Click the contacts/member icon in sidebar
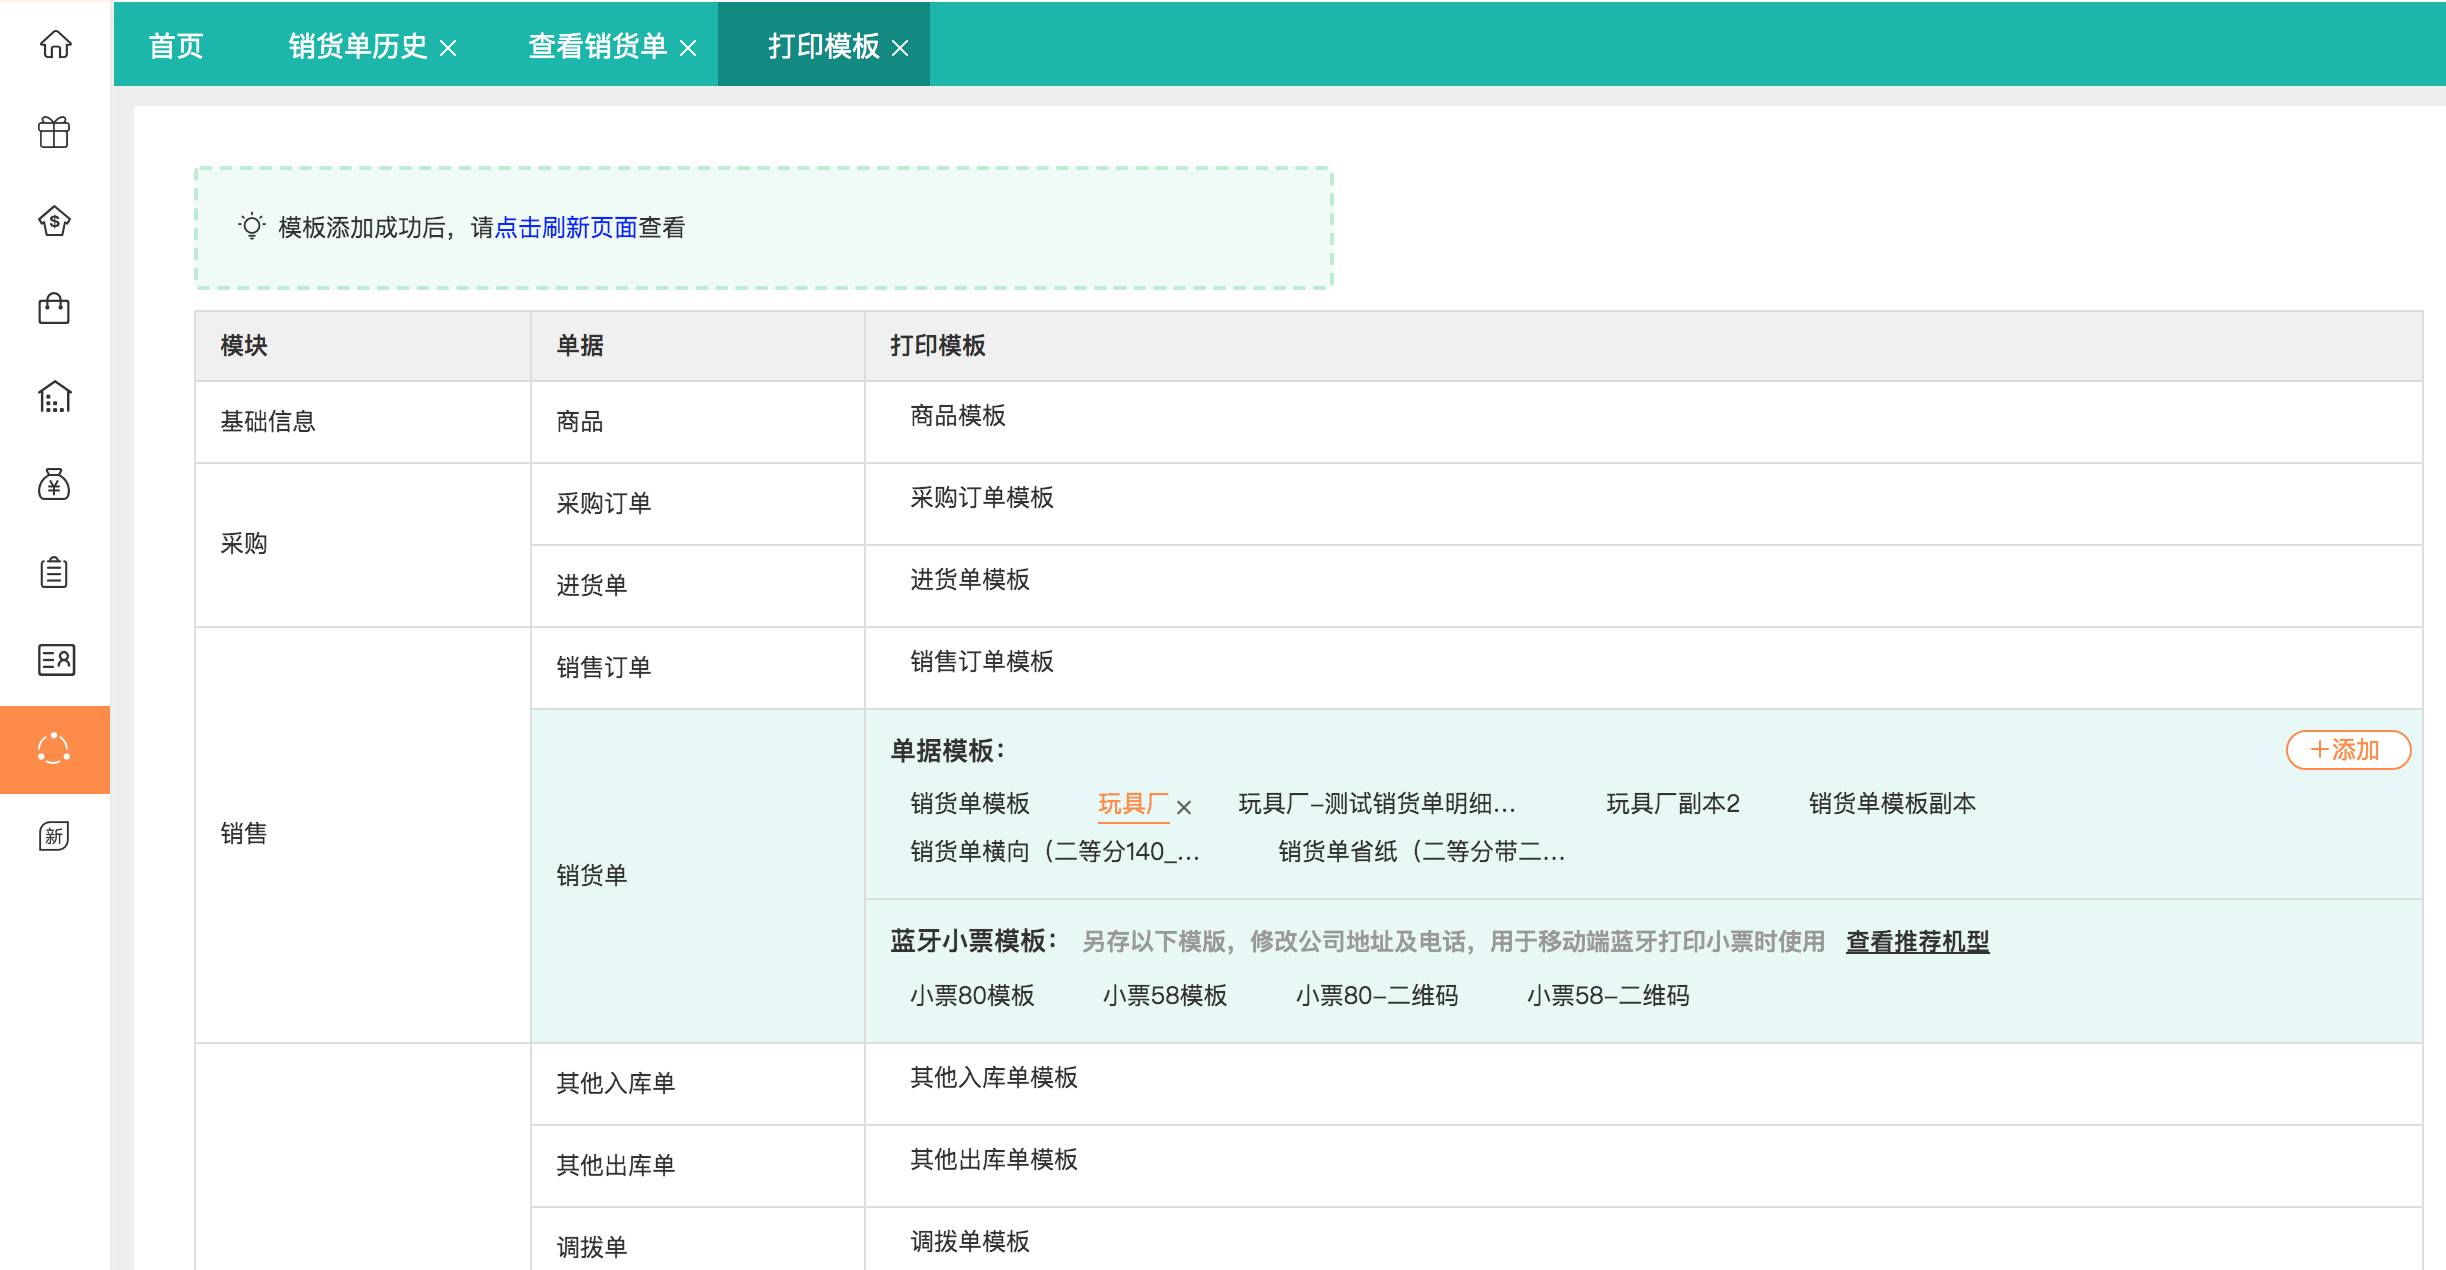The image size is (2446, 1270). [x=55, y=658]
